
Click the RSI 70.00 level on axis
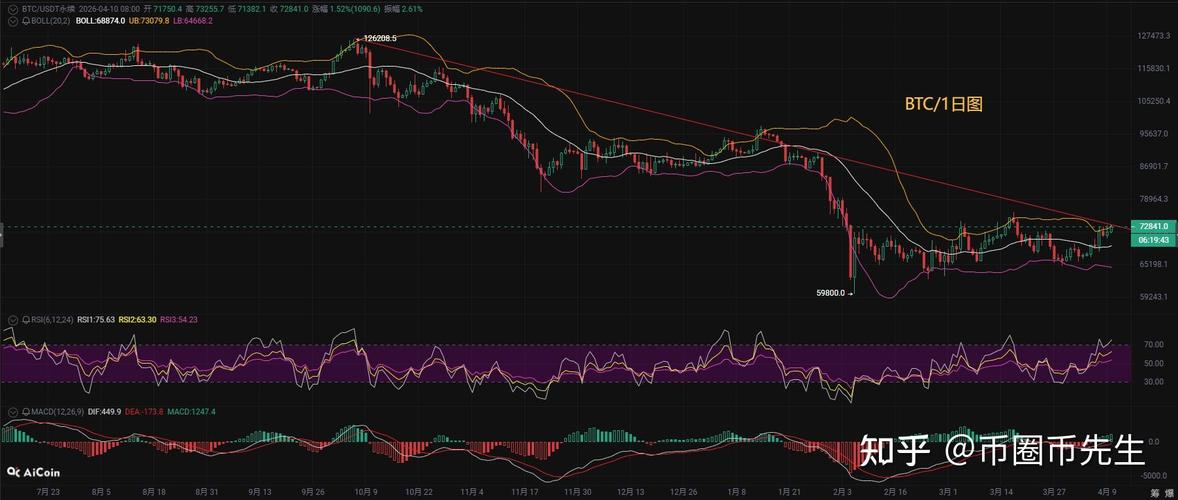point(1152,344)
